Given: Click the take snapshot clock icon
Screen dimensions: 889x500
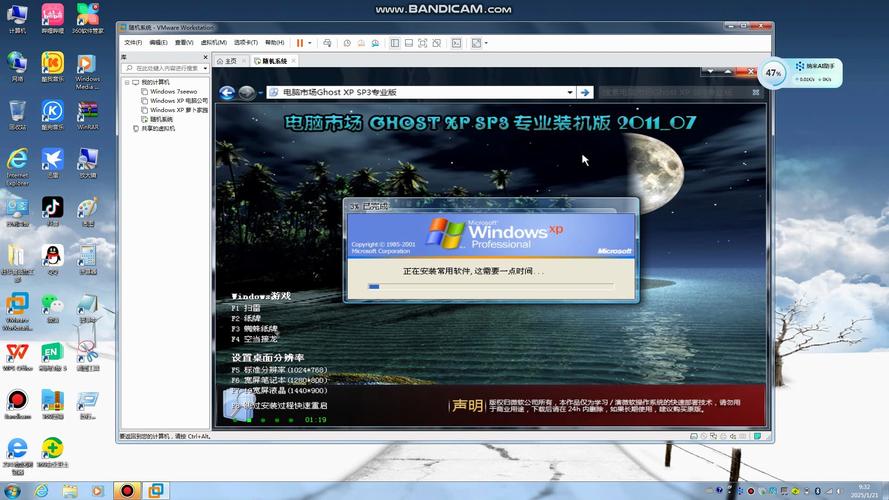Looking at the screenshot, I should pyautogui.click(x=347, y=43).
